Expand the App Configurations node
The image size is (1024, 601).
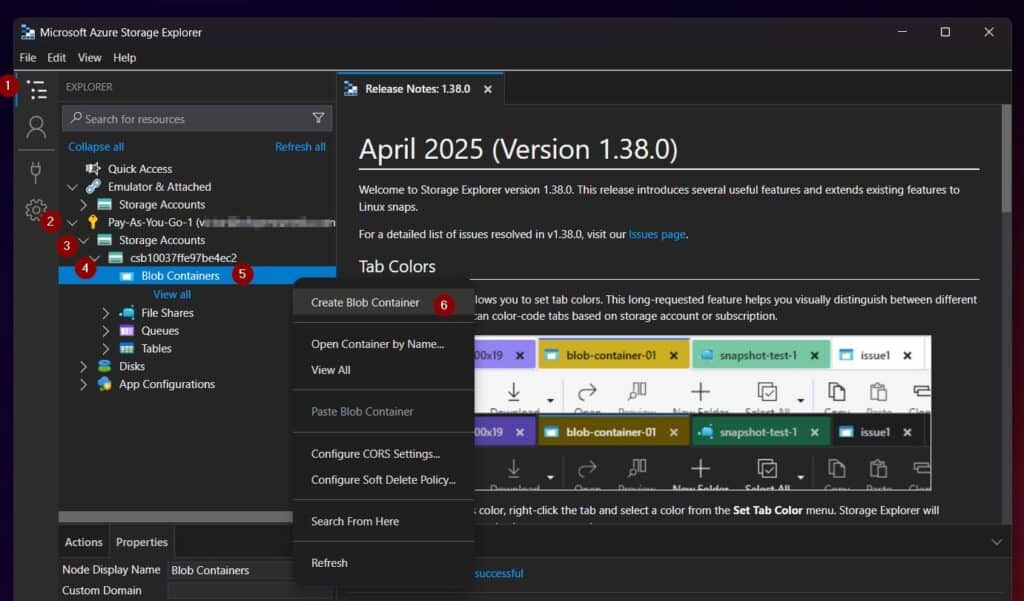[83, 384]
